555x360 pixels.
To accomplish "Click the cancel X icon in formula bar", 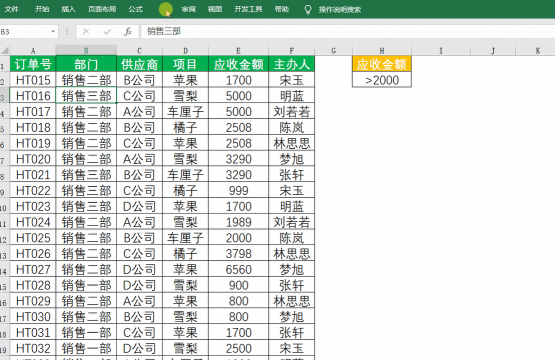I will point(86,32).
